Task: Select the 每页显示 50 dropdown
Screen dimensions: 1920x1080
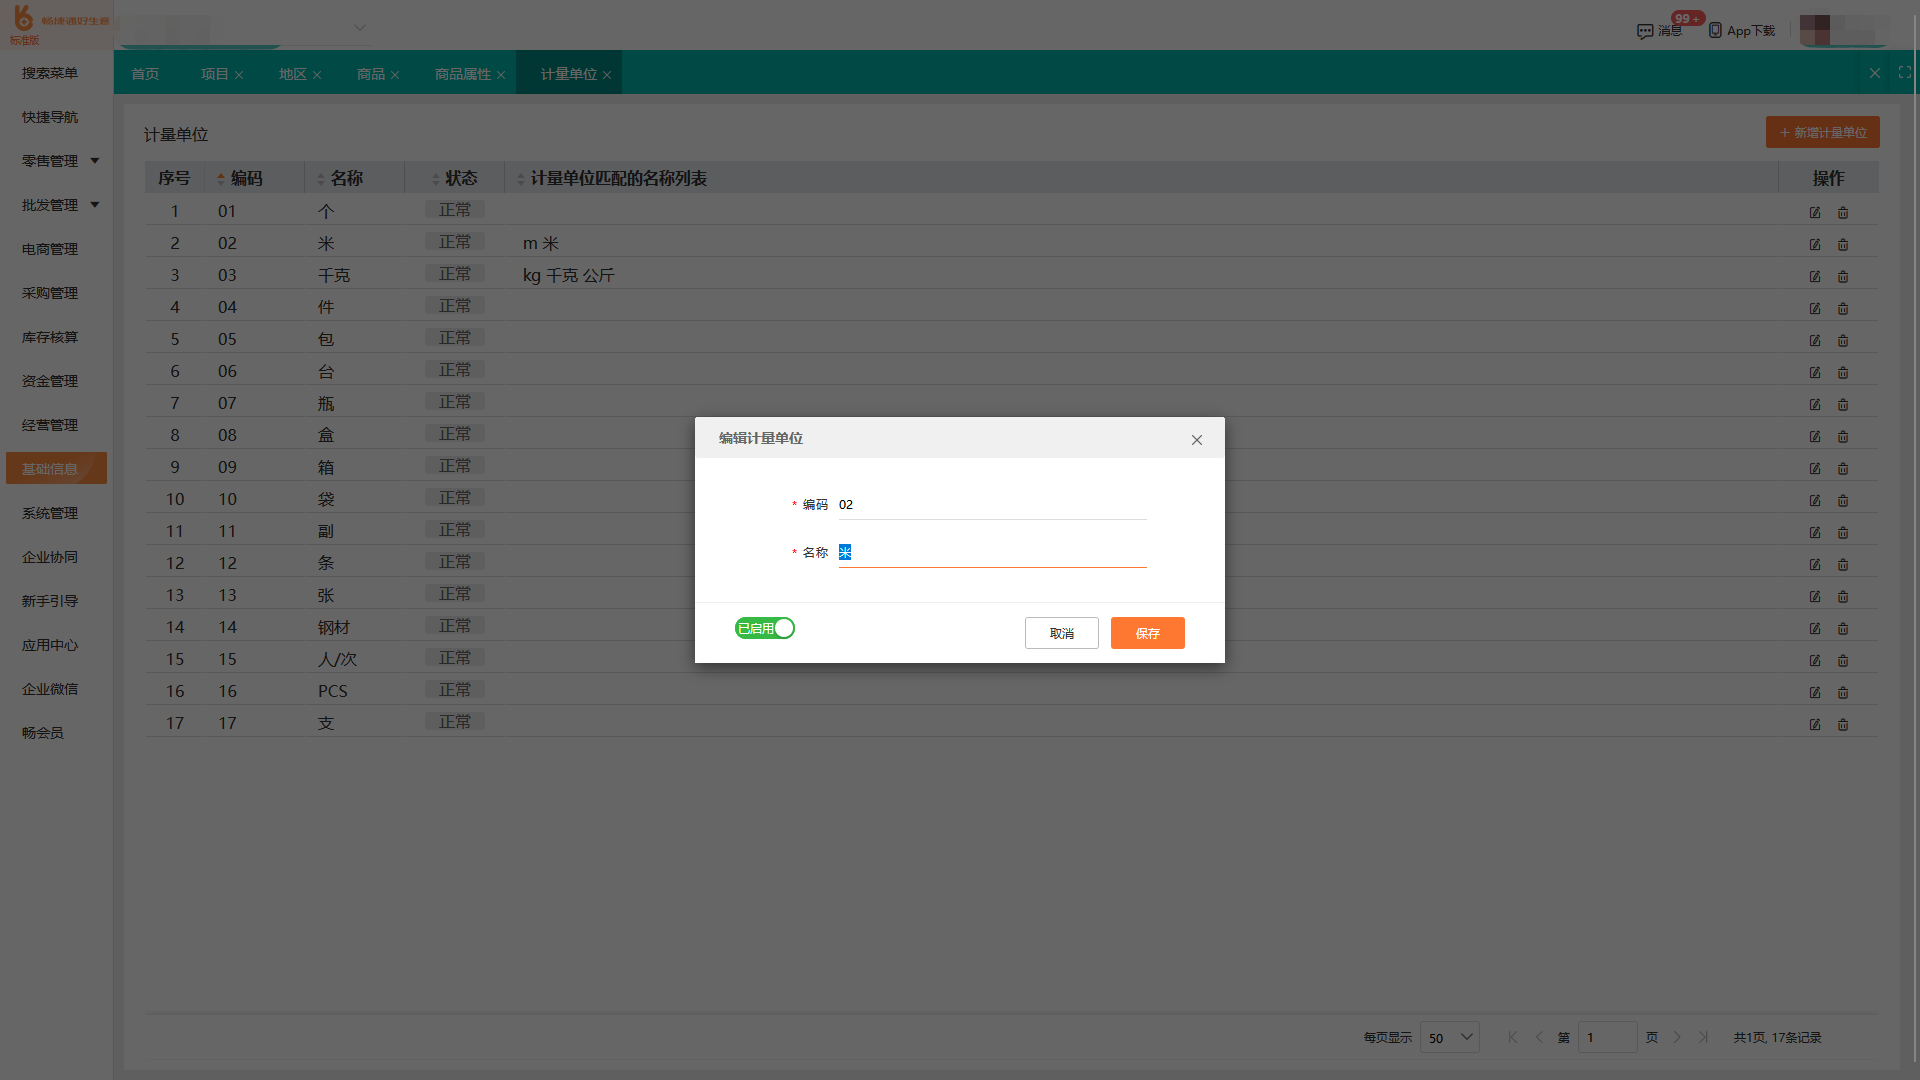Action: [x=1449, y=1036]
